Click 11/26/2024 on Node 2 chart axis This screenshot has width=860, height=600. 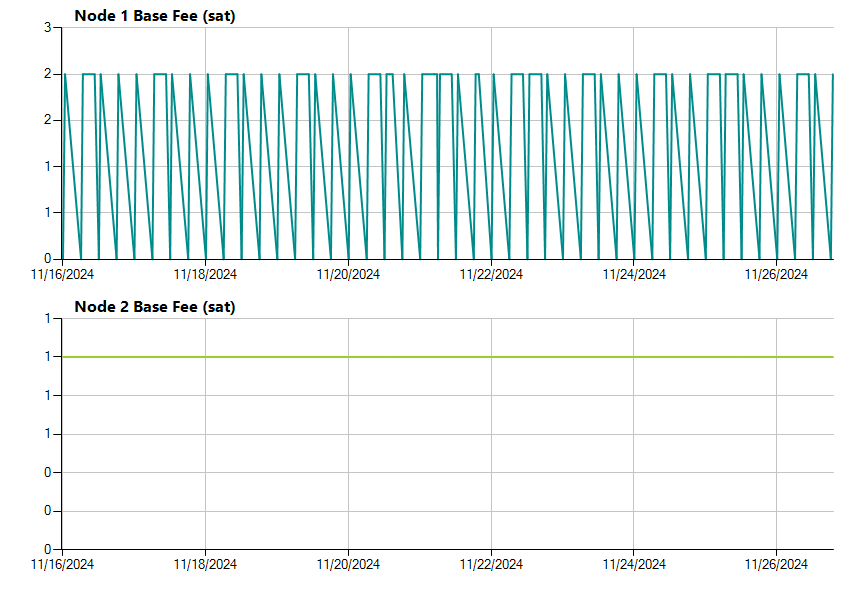pos(777,564)
